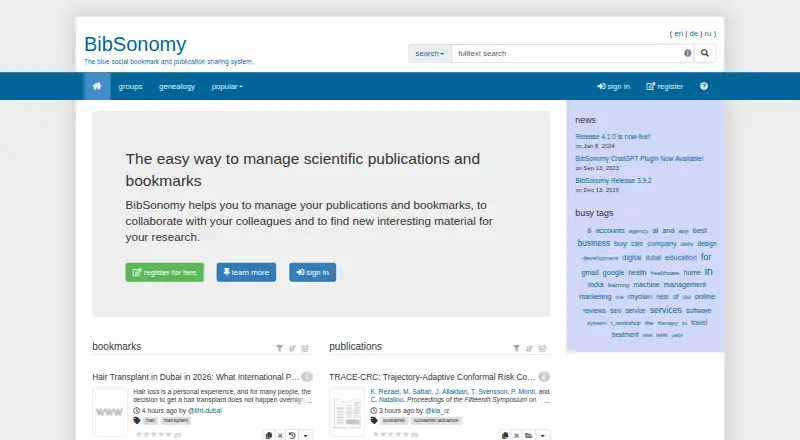Click the 'services' busy tag
Viewport: 800px width, 440px height.
[665, 310]
